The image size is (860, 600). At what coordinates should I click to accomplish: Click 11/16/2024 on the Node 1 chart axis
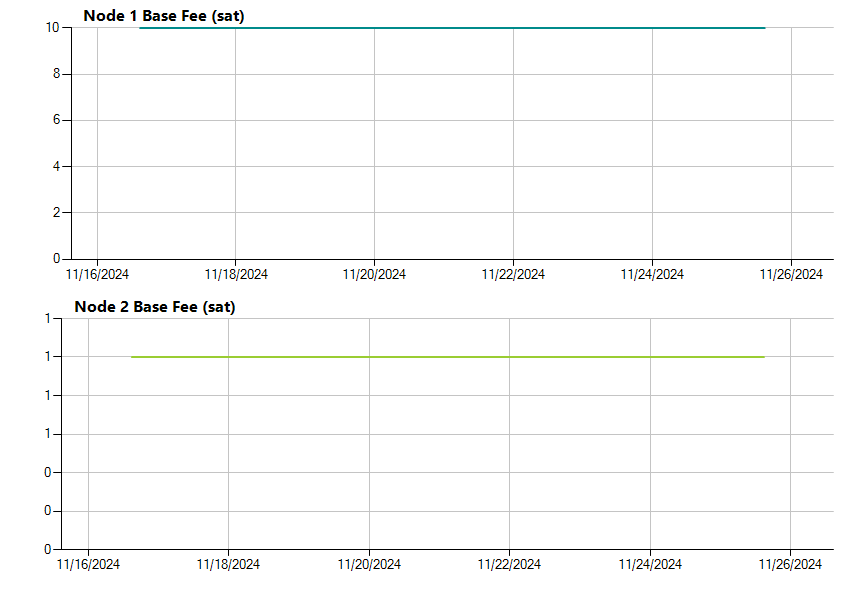(x=97, y=274)
